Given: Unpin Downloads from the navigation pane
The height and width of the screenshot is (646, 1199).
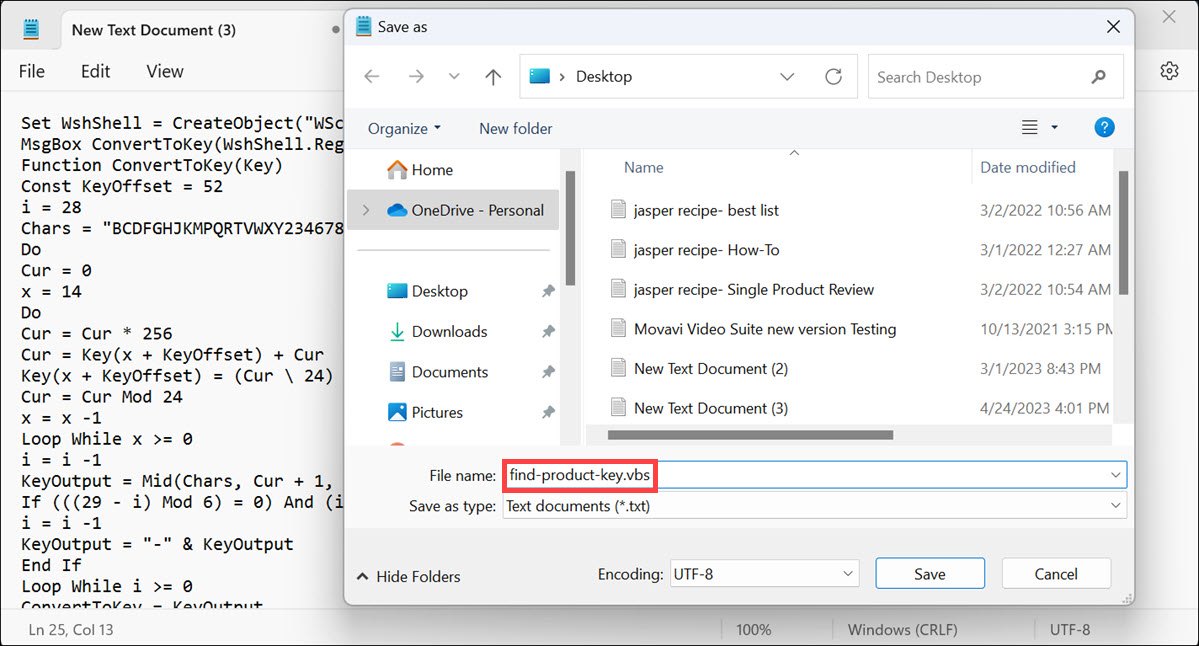Looking at the screenshot, I should coord(548,331).
